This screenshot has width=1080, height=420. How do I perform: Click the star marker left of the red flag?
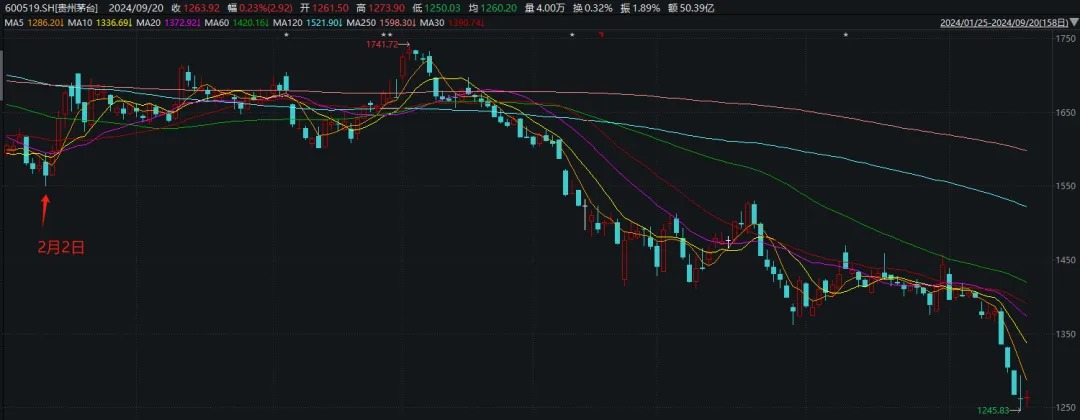pyautogui.click(x=572, y=35)
